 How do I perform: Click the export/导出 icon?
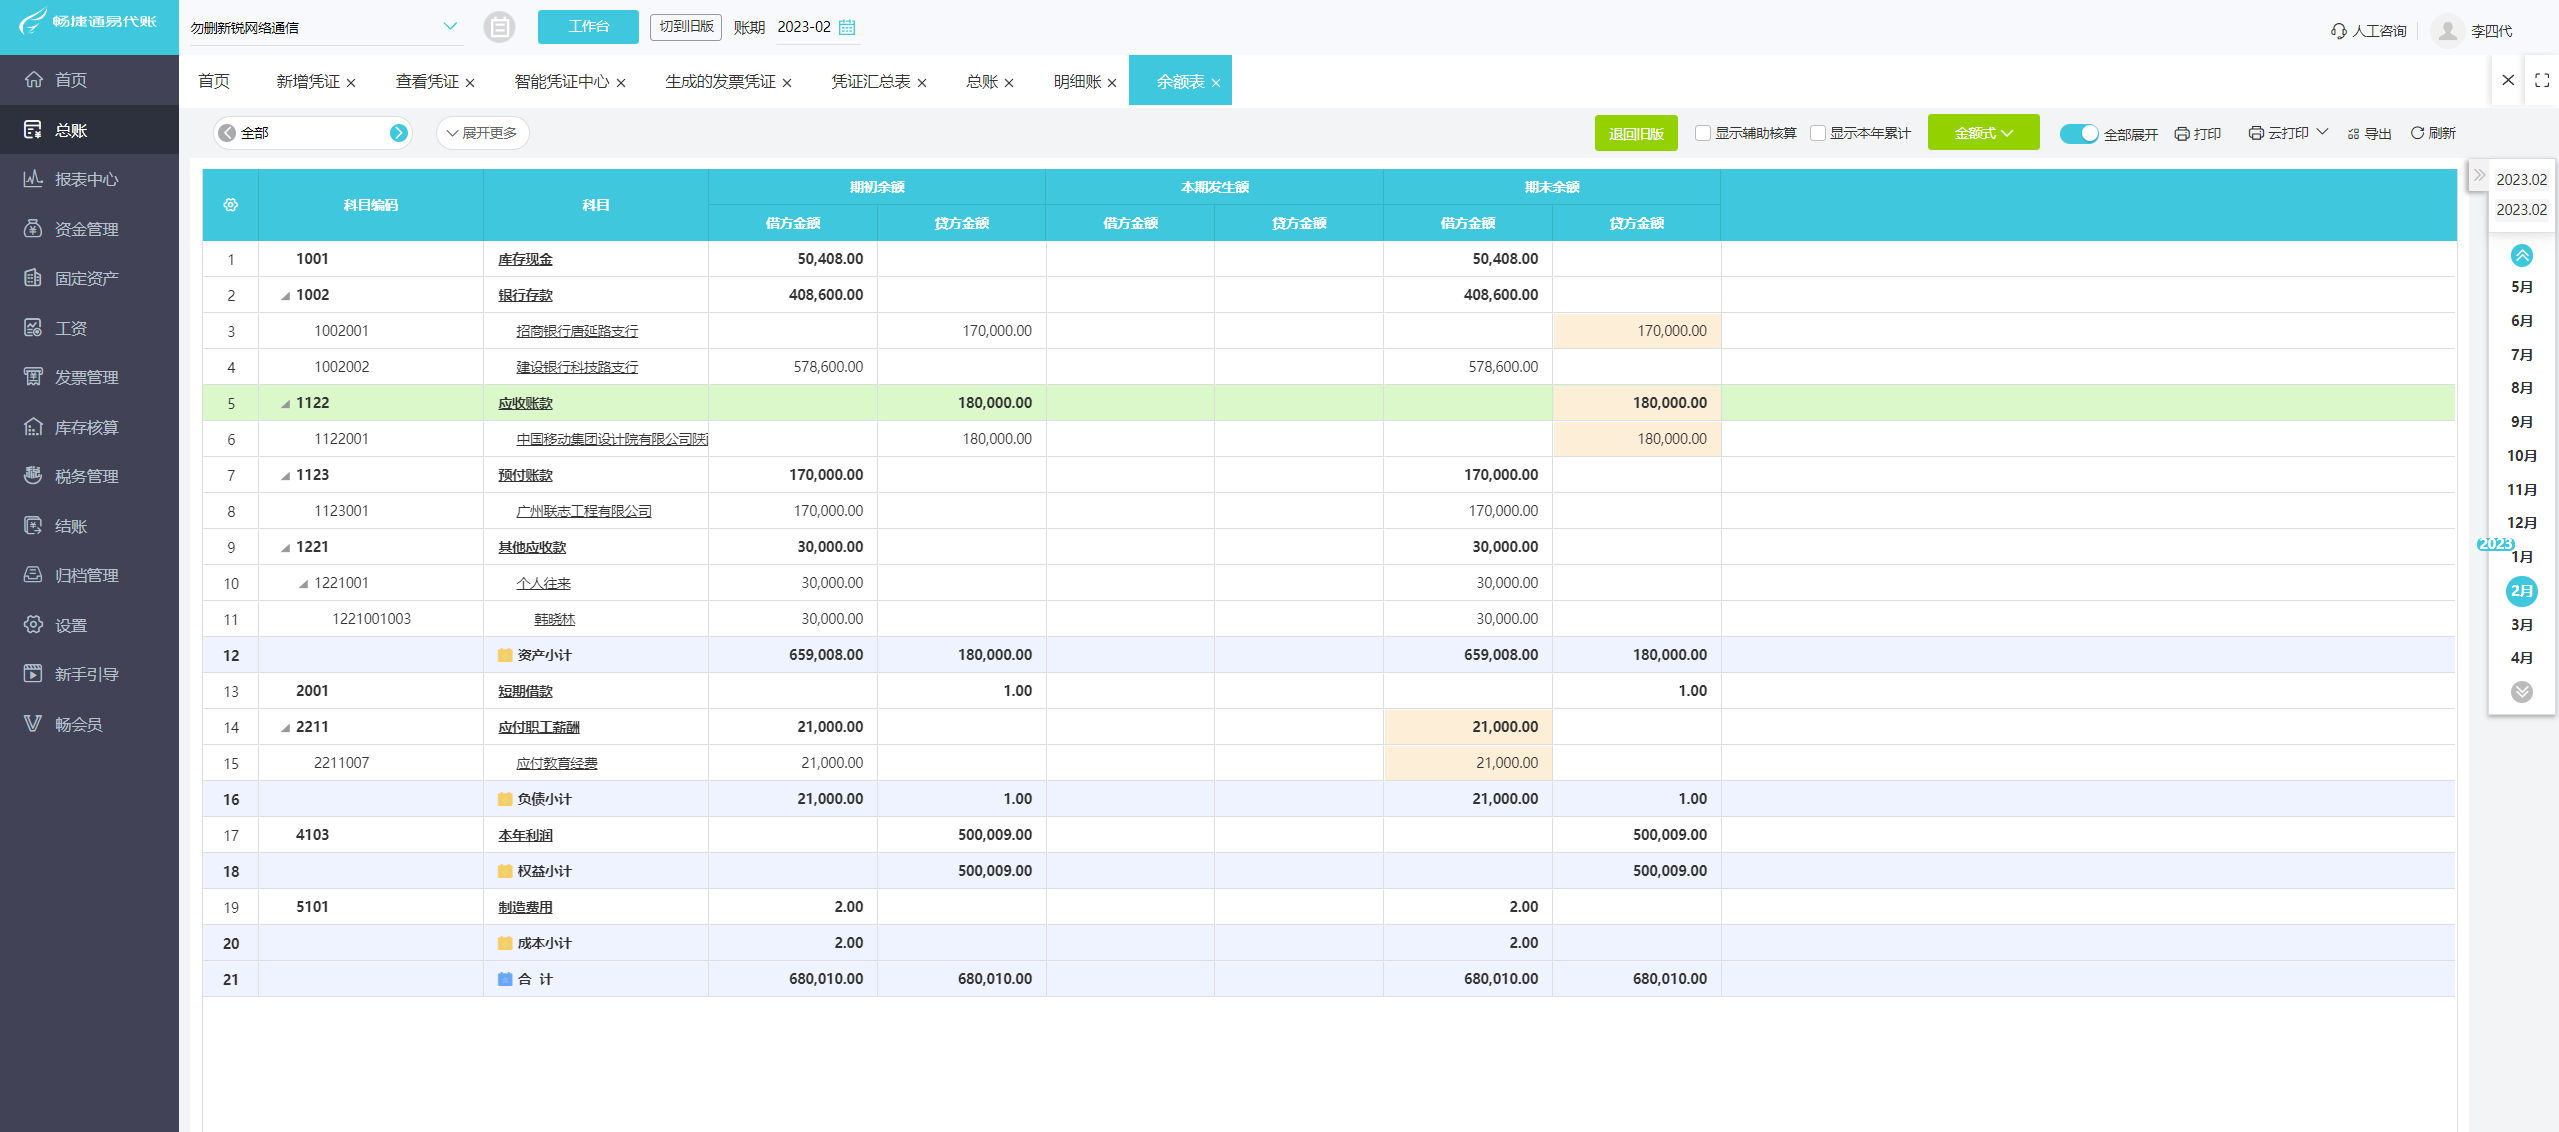2371,134
